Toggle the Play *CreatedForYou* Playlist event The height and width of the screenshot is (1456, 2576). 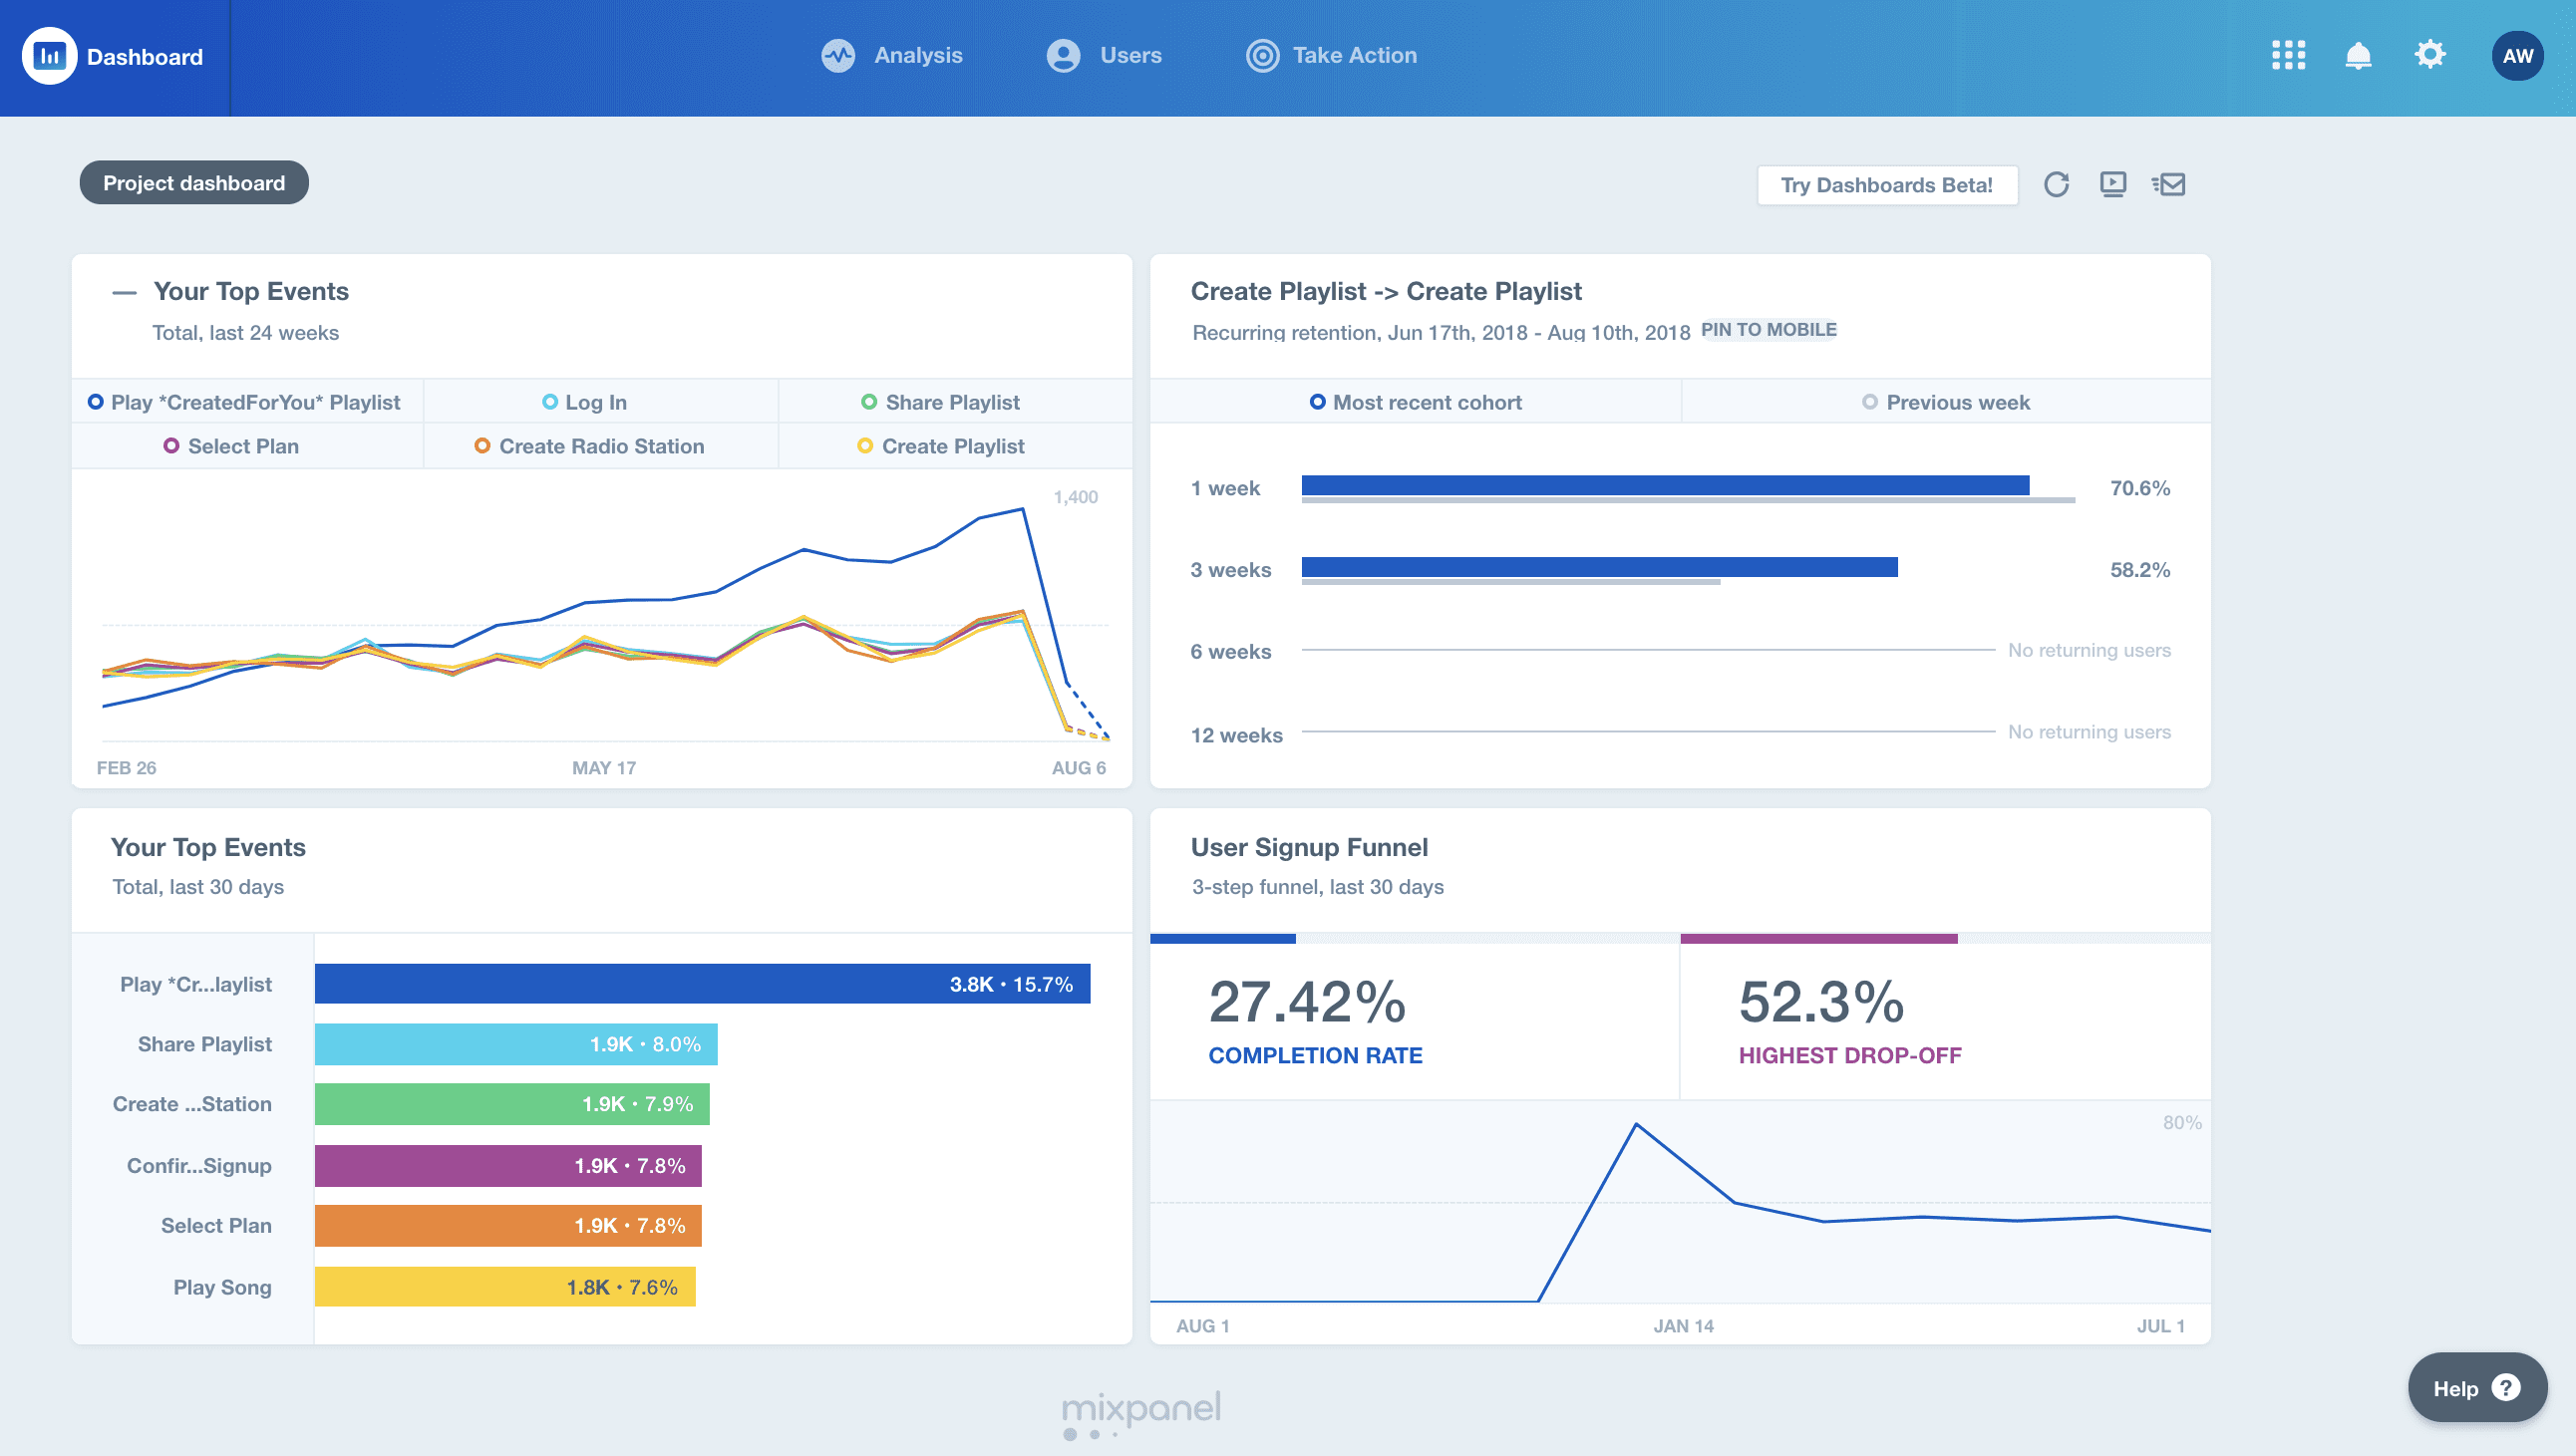pyautogui.click(x=98, y=402)
